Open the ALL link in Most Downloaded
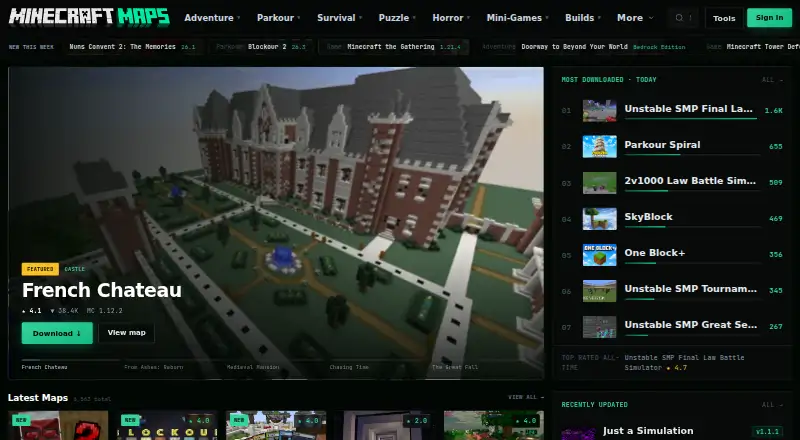Viewport: 800px width, 440px height. (x=770, y=80)
